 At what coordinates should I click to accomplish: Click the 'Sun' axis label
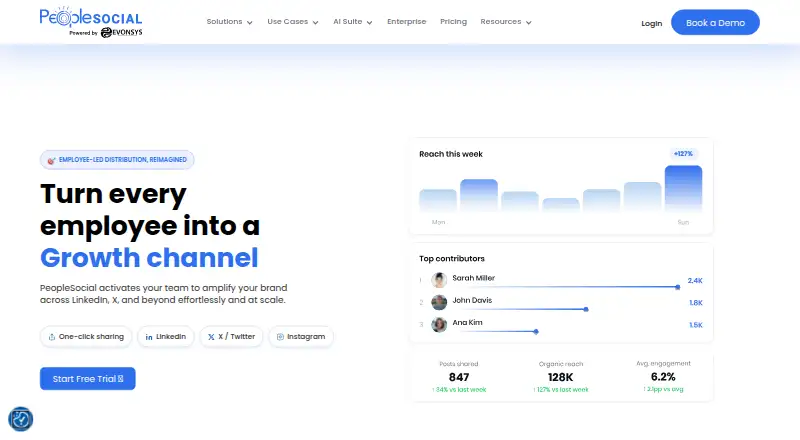click(683, 223)
